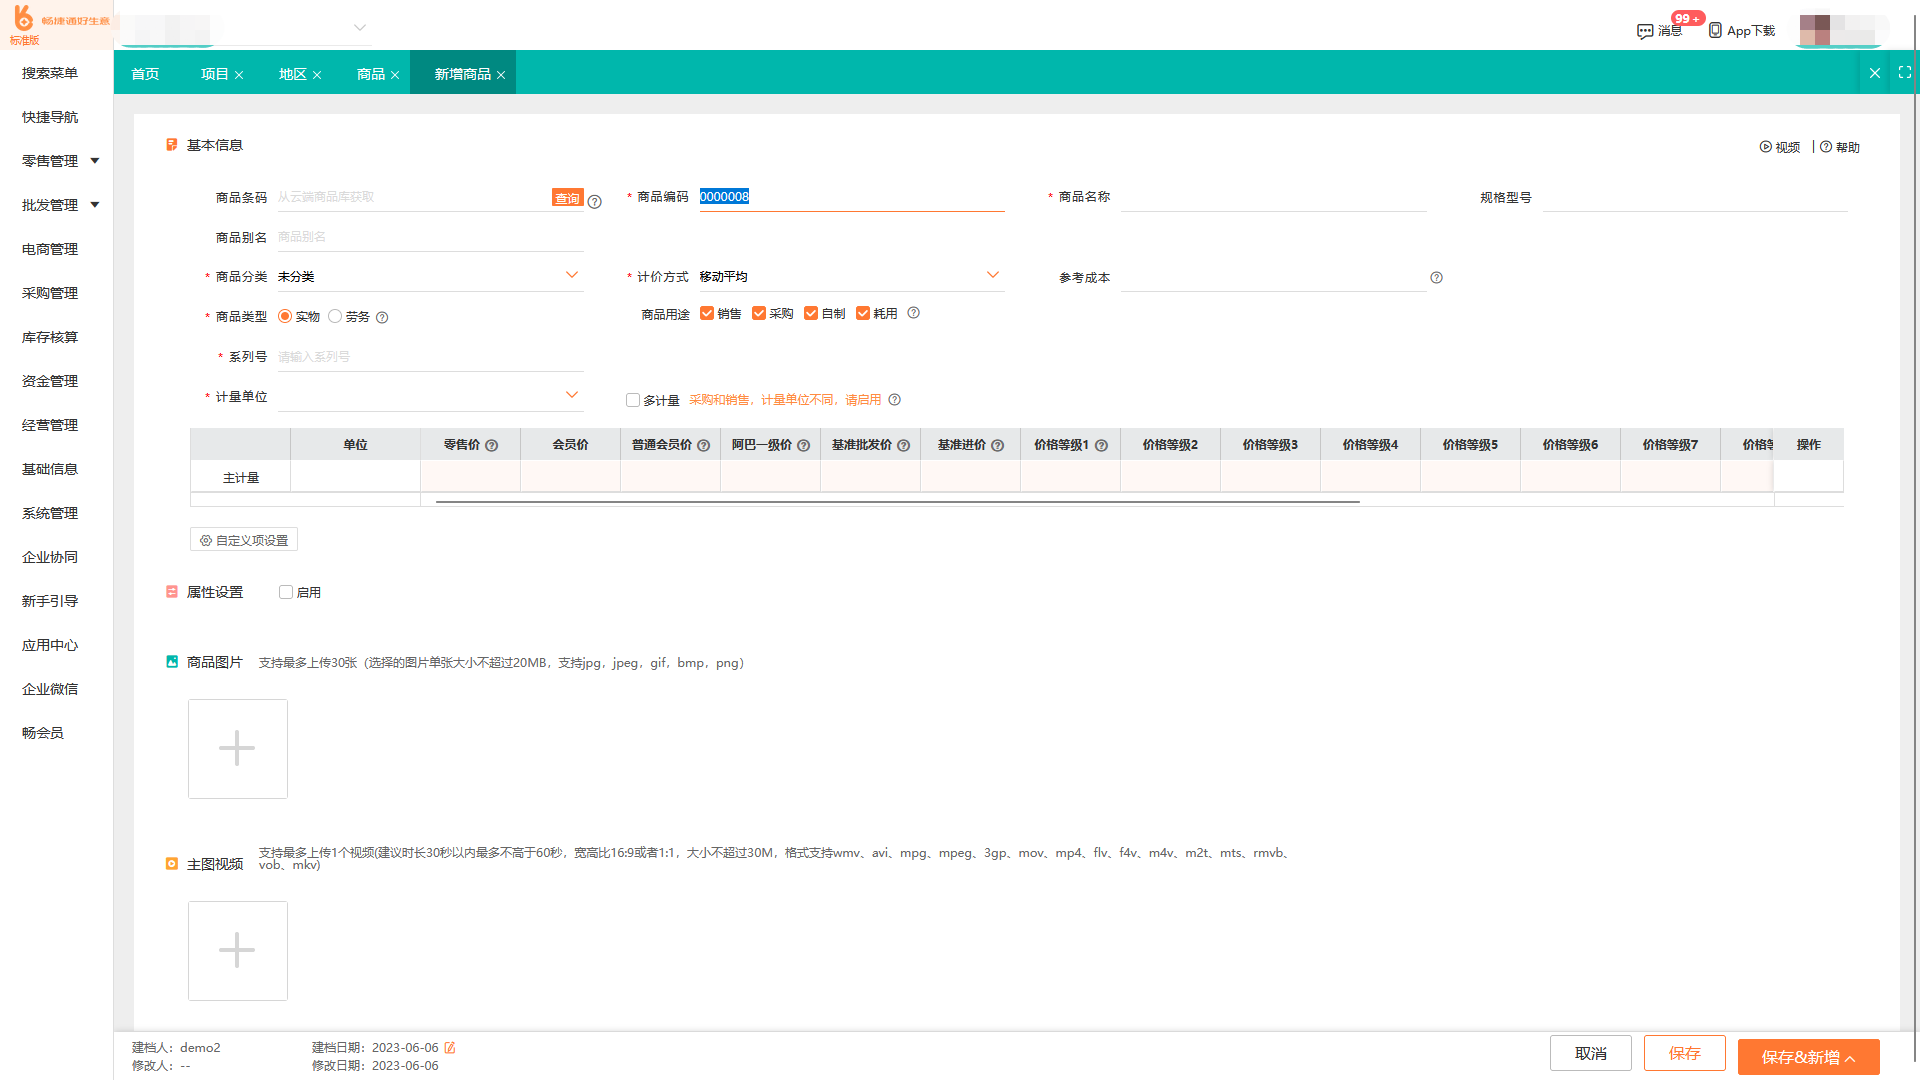Expand the 商品分类 dropdown

(x=572, y=276)
